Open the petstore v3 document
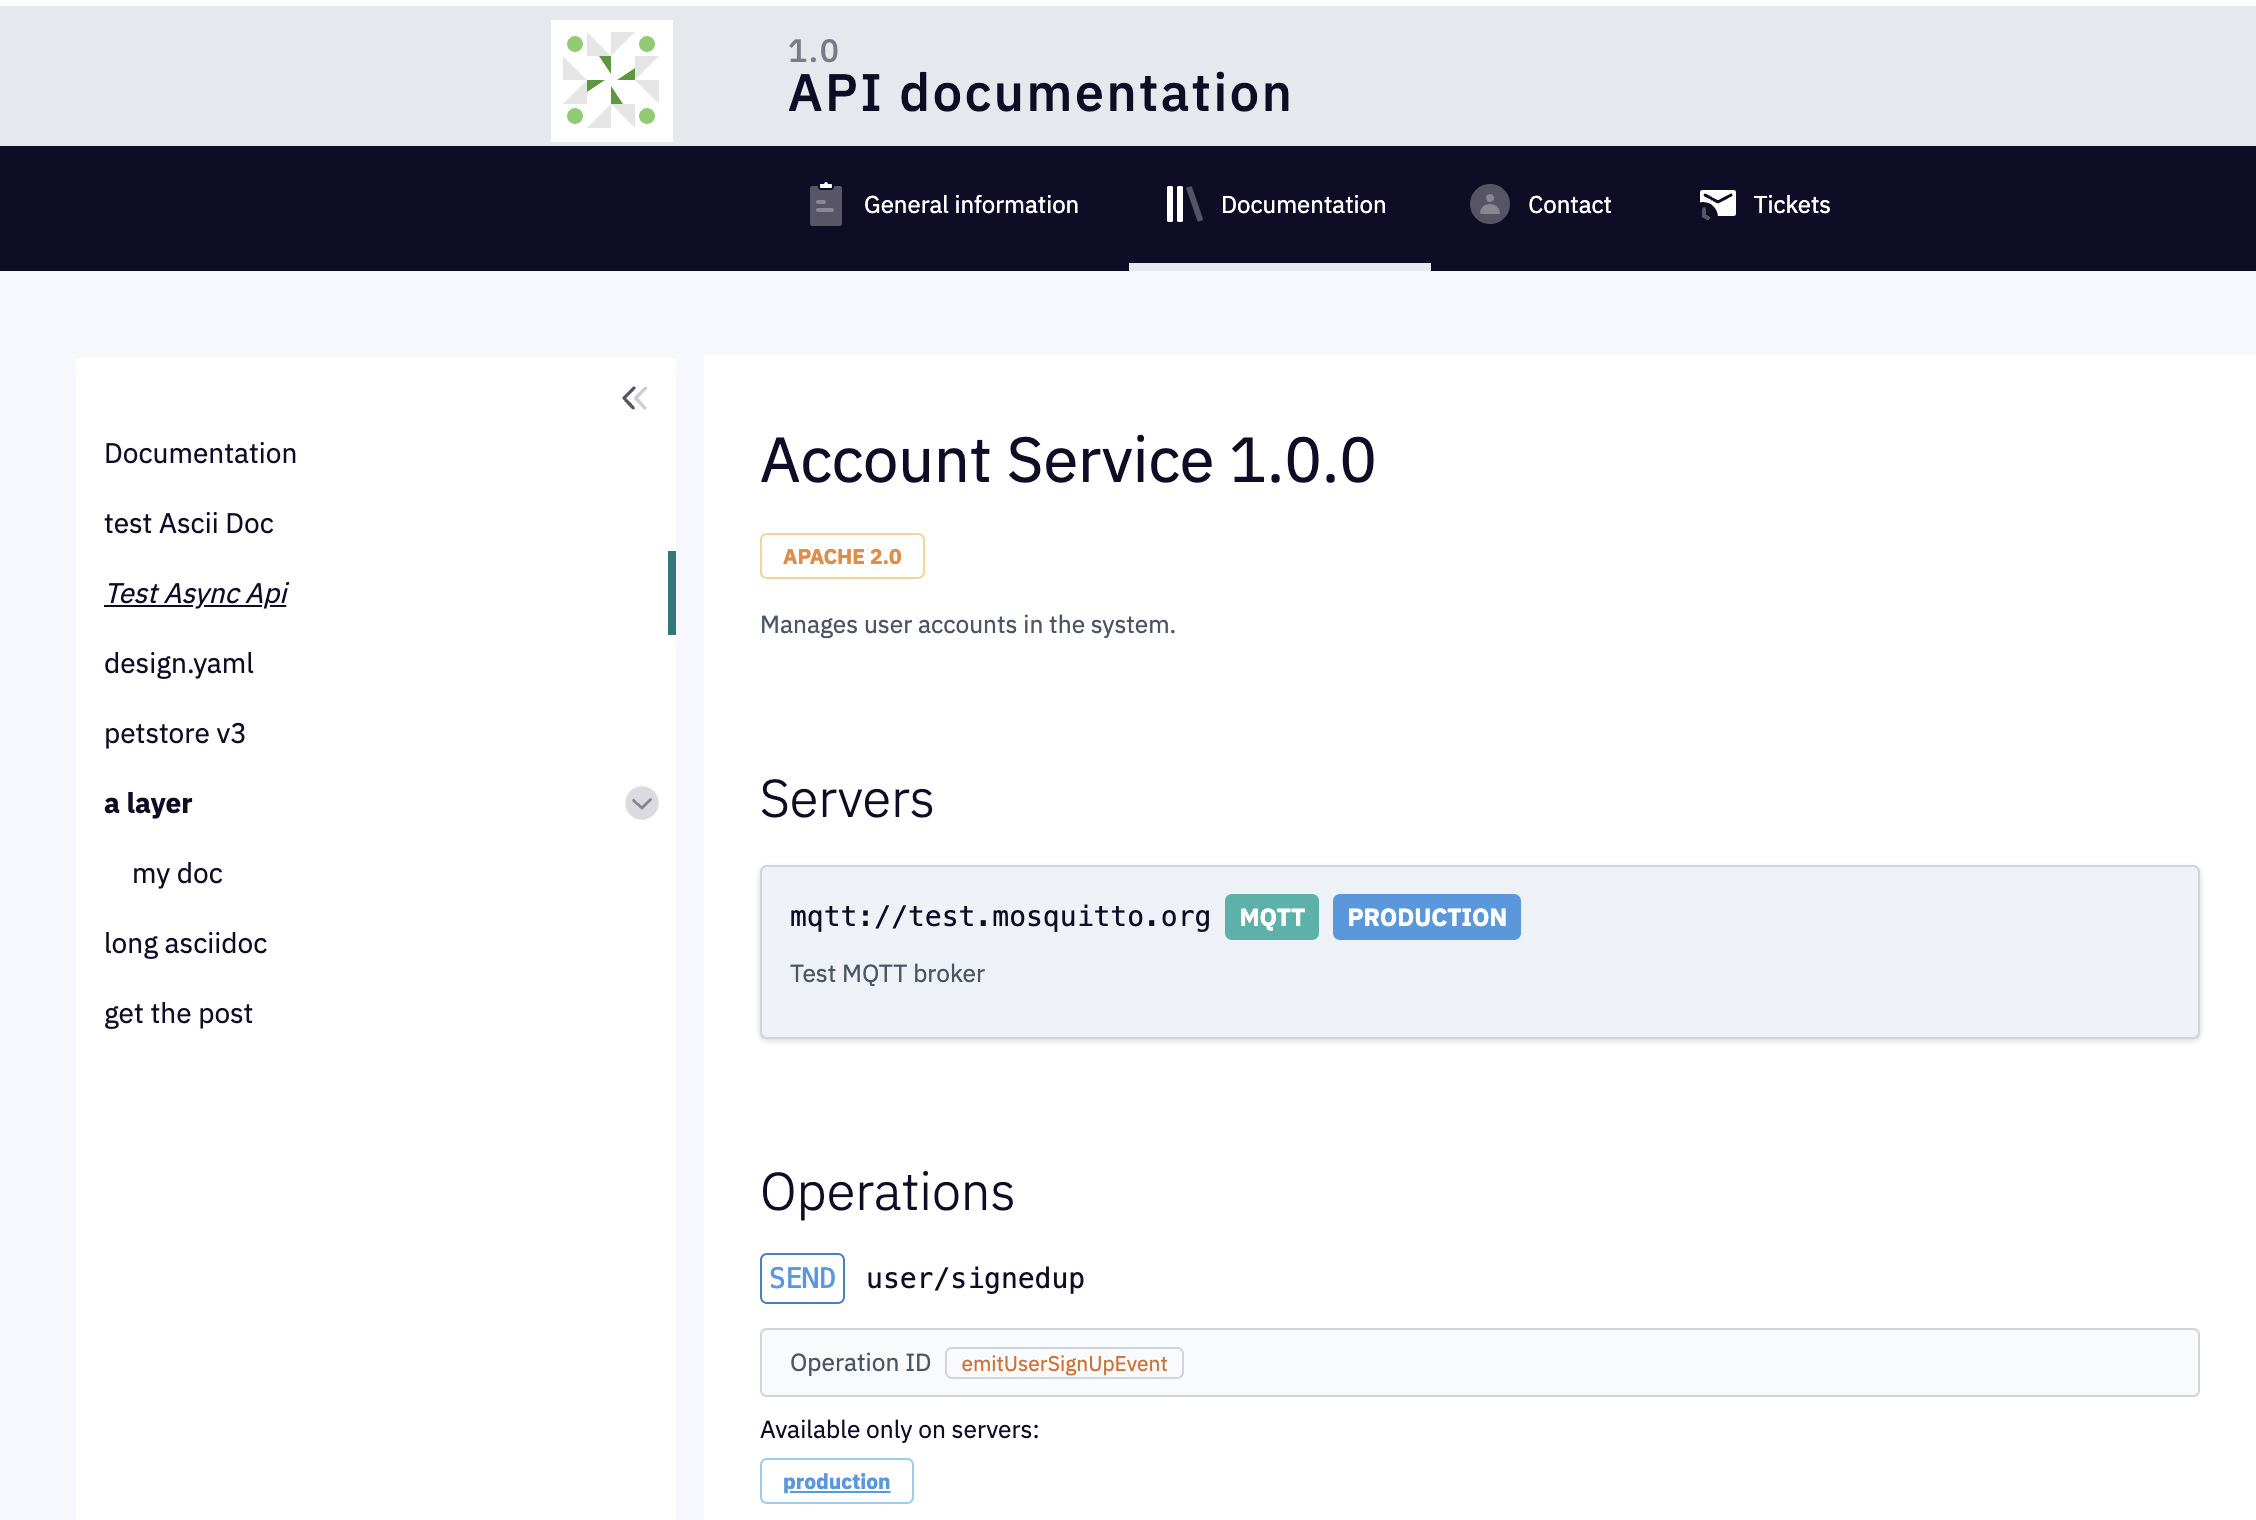 pos(174,732)
